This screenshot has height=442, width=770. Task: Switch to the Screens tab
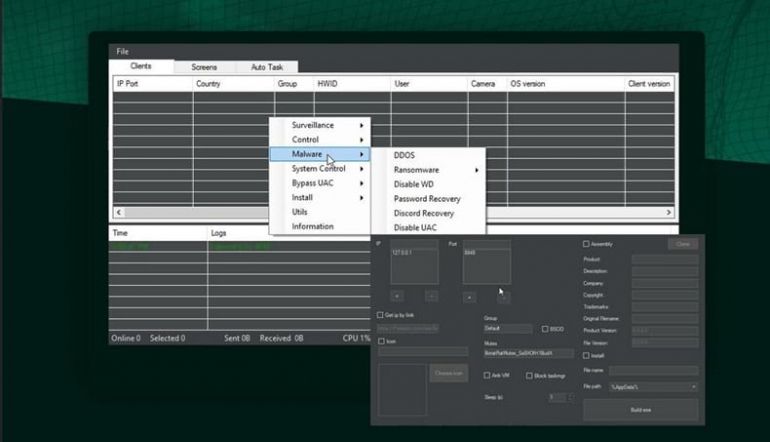tap(204, 67)
